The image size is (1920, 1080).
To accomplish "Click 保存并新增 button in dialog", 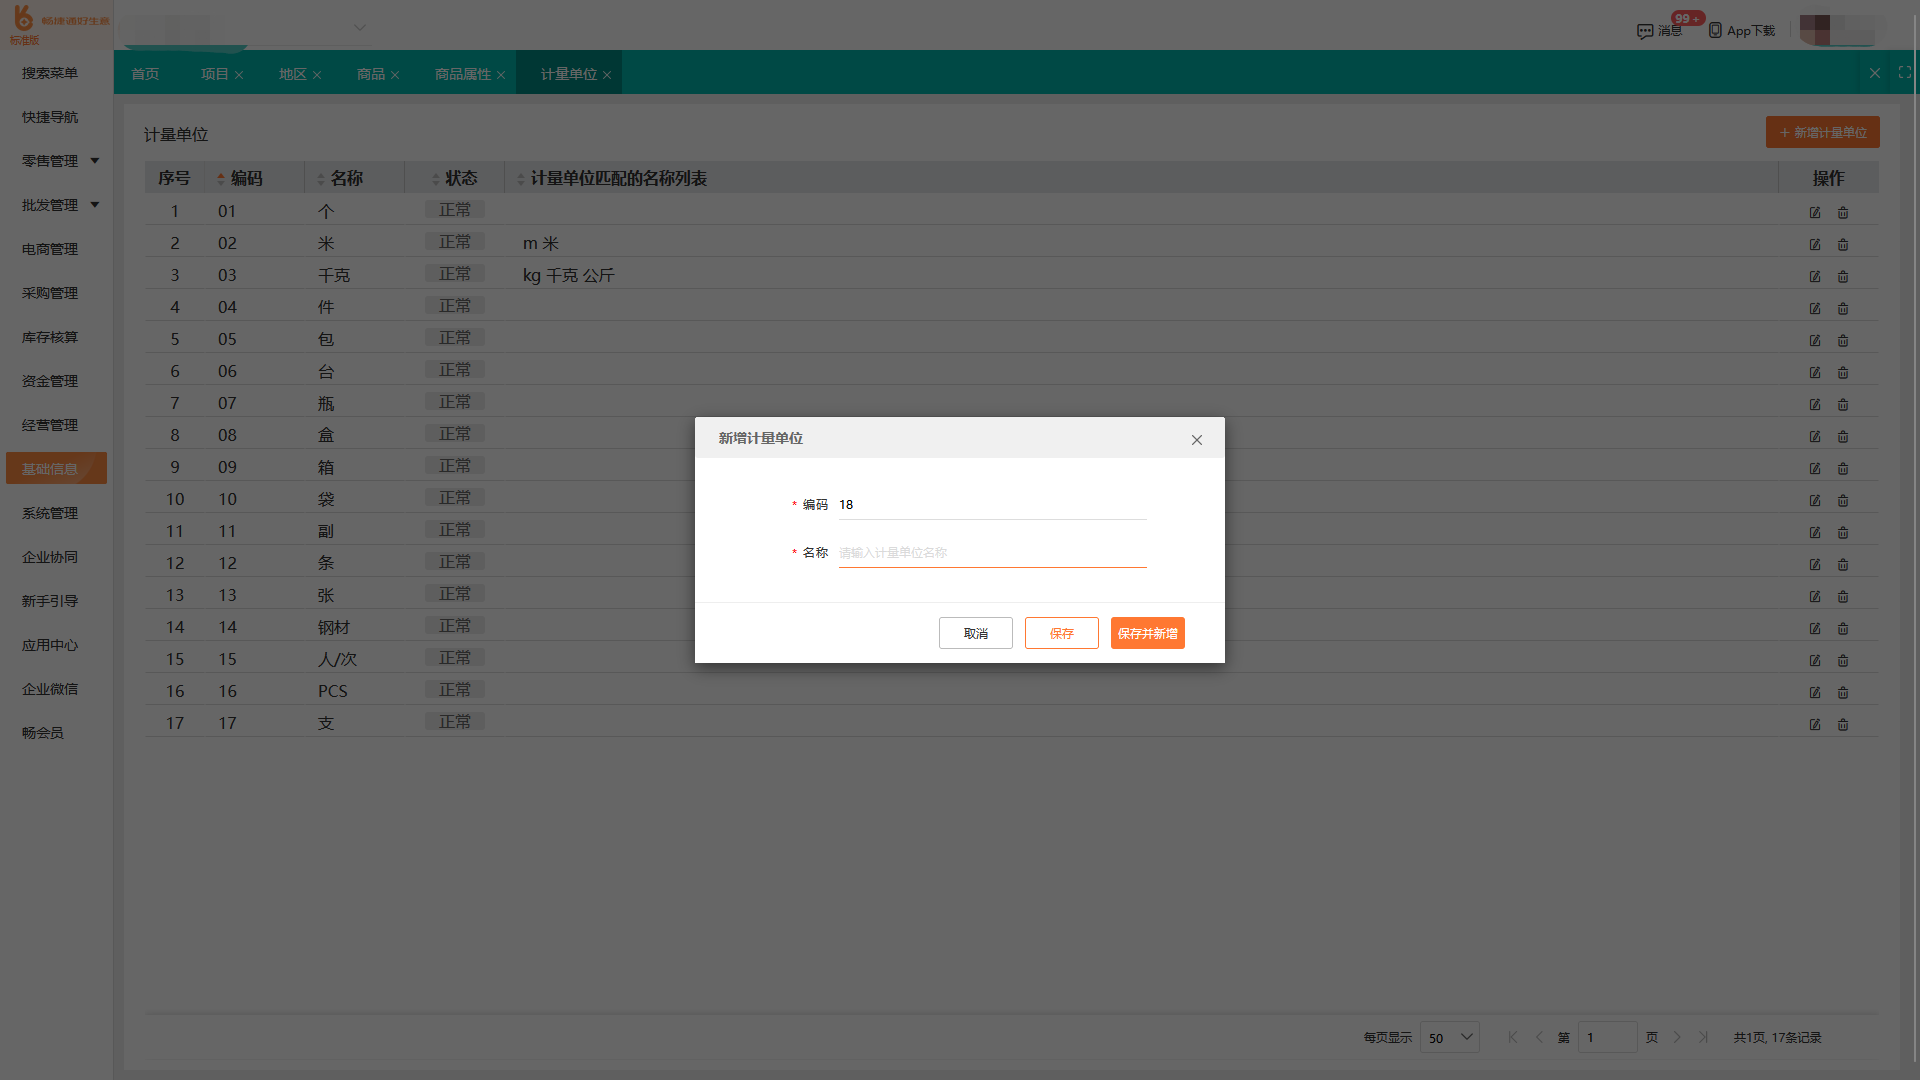I will [x=1147, y=633].
